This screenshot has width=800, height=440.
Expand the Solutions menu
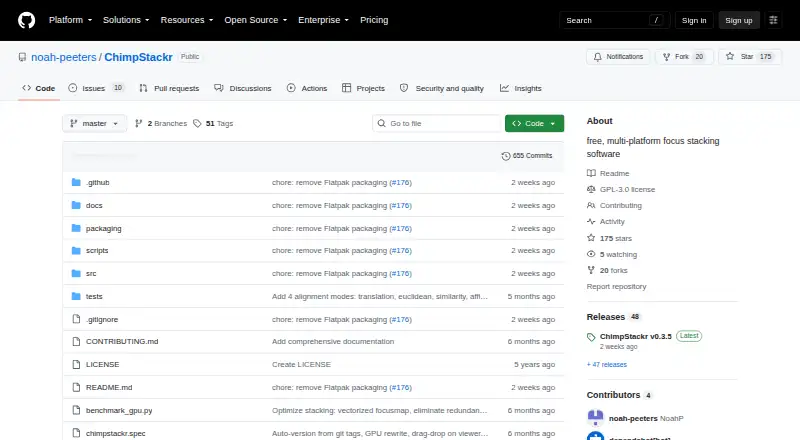point(126,20)
